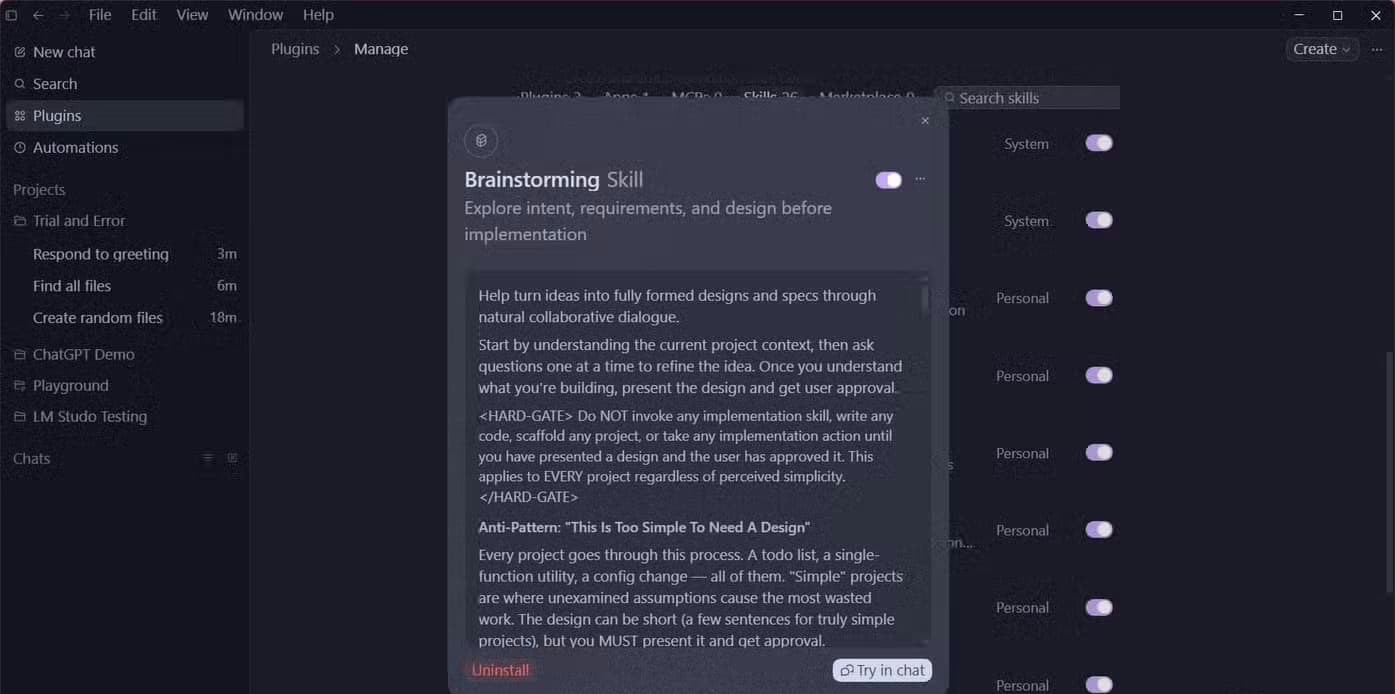Click the Try in chat button

coord(882,670)
